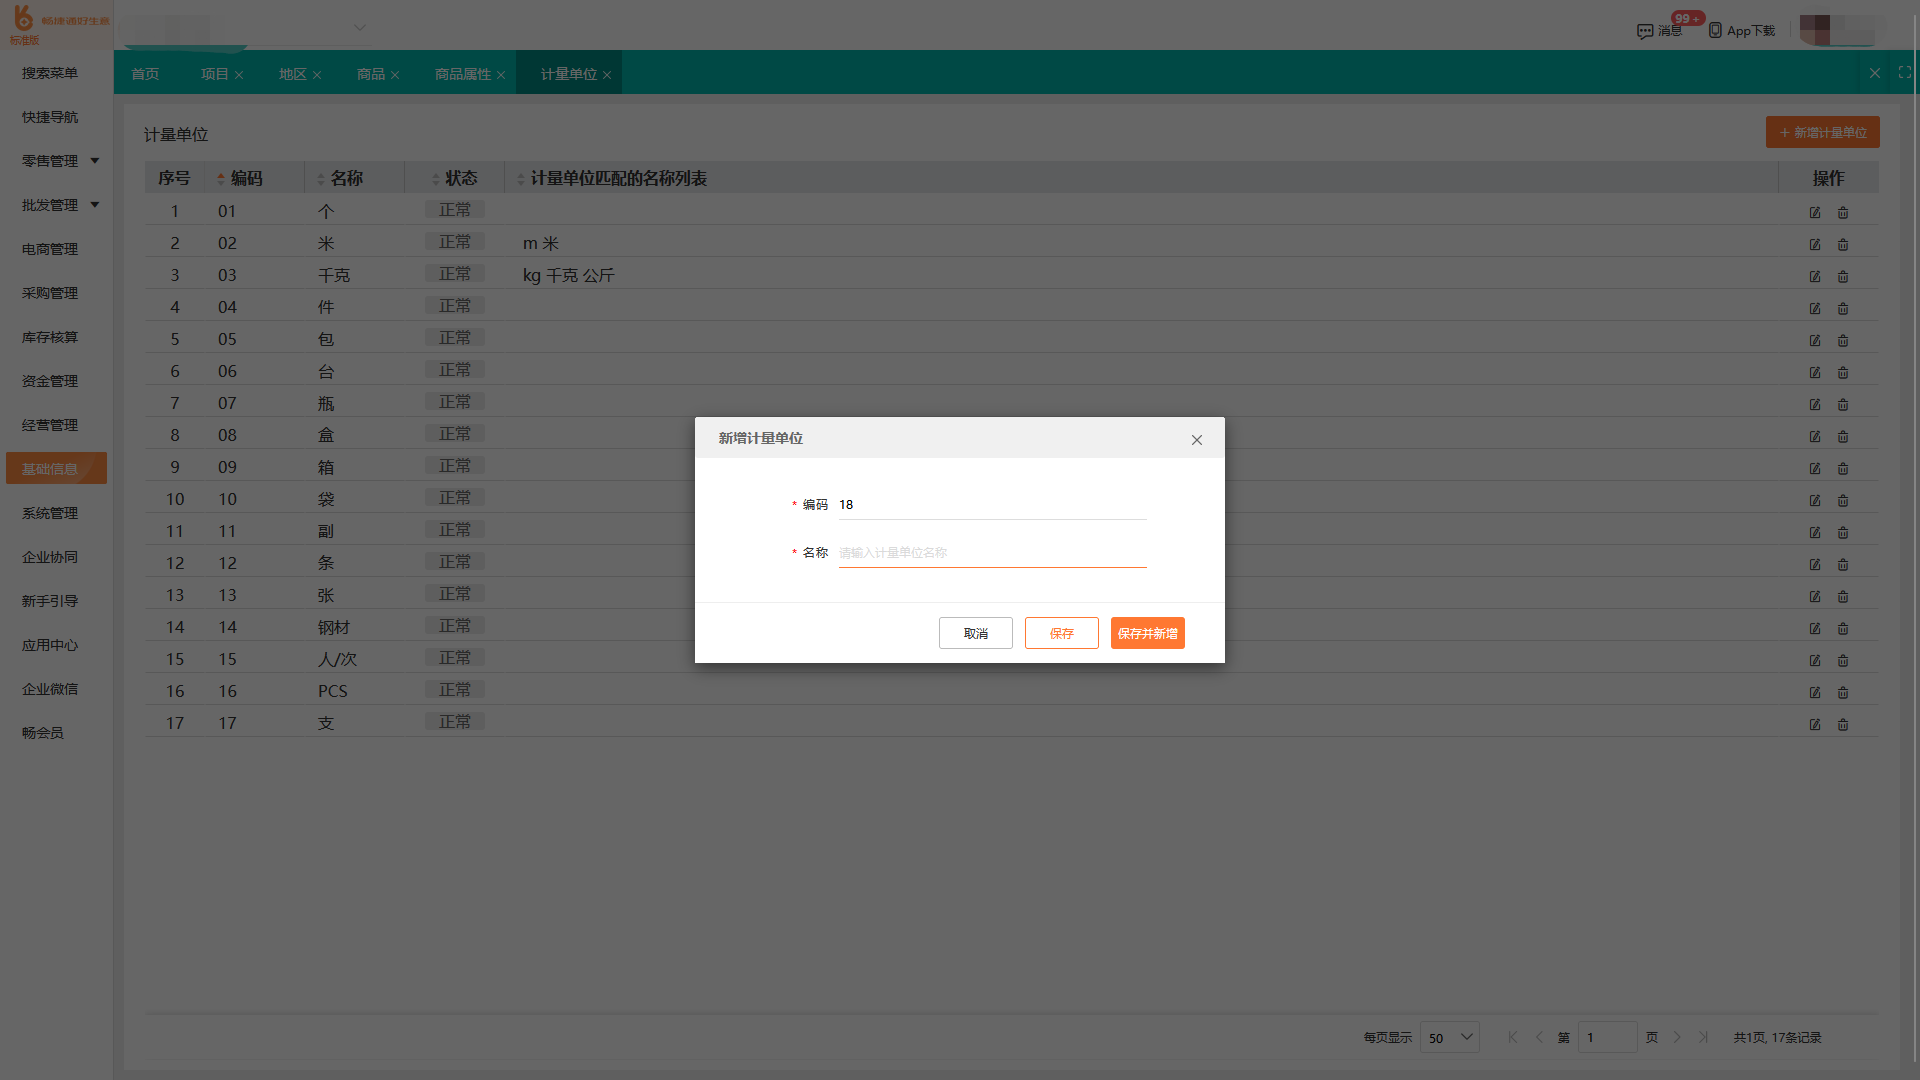Click 取消 button to dismiss dialog
Viewport: 1920px width, 1080px height.
976,633
